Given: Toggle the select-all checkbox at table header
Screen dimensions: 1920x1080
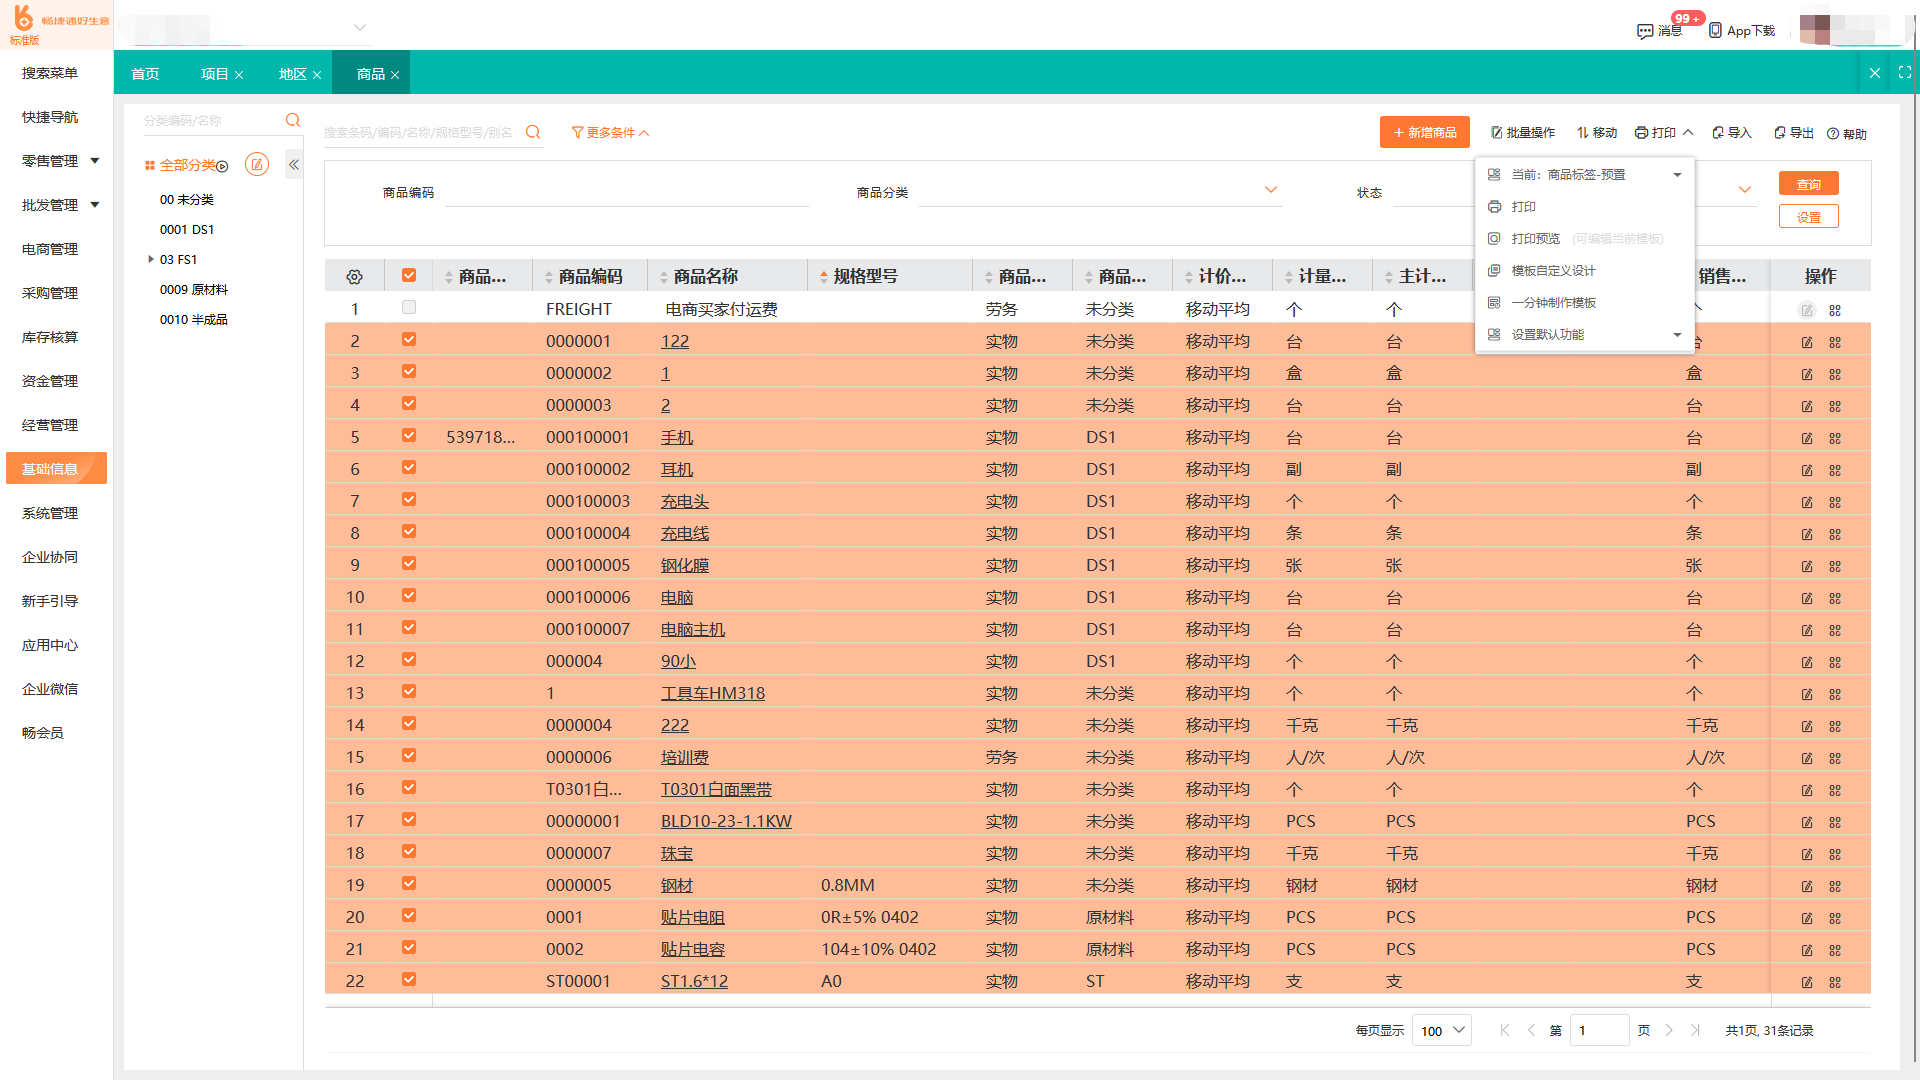Looking at the screenshot, I should (x=409, y=274).
